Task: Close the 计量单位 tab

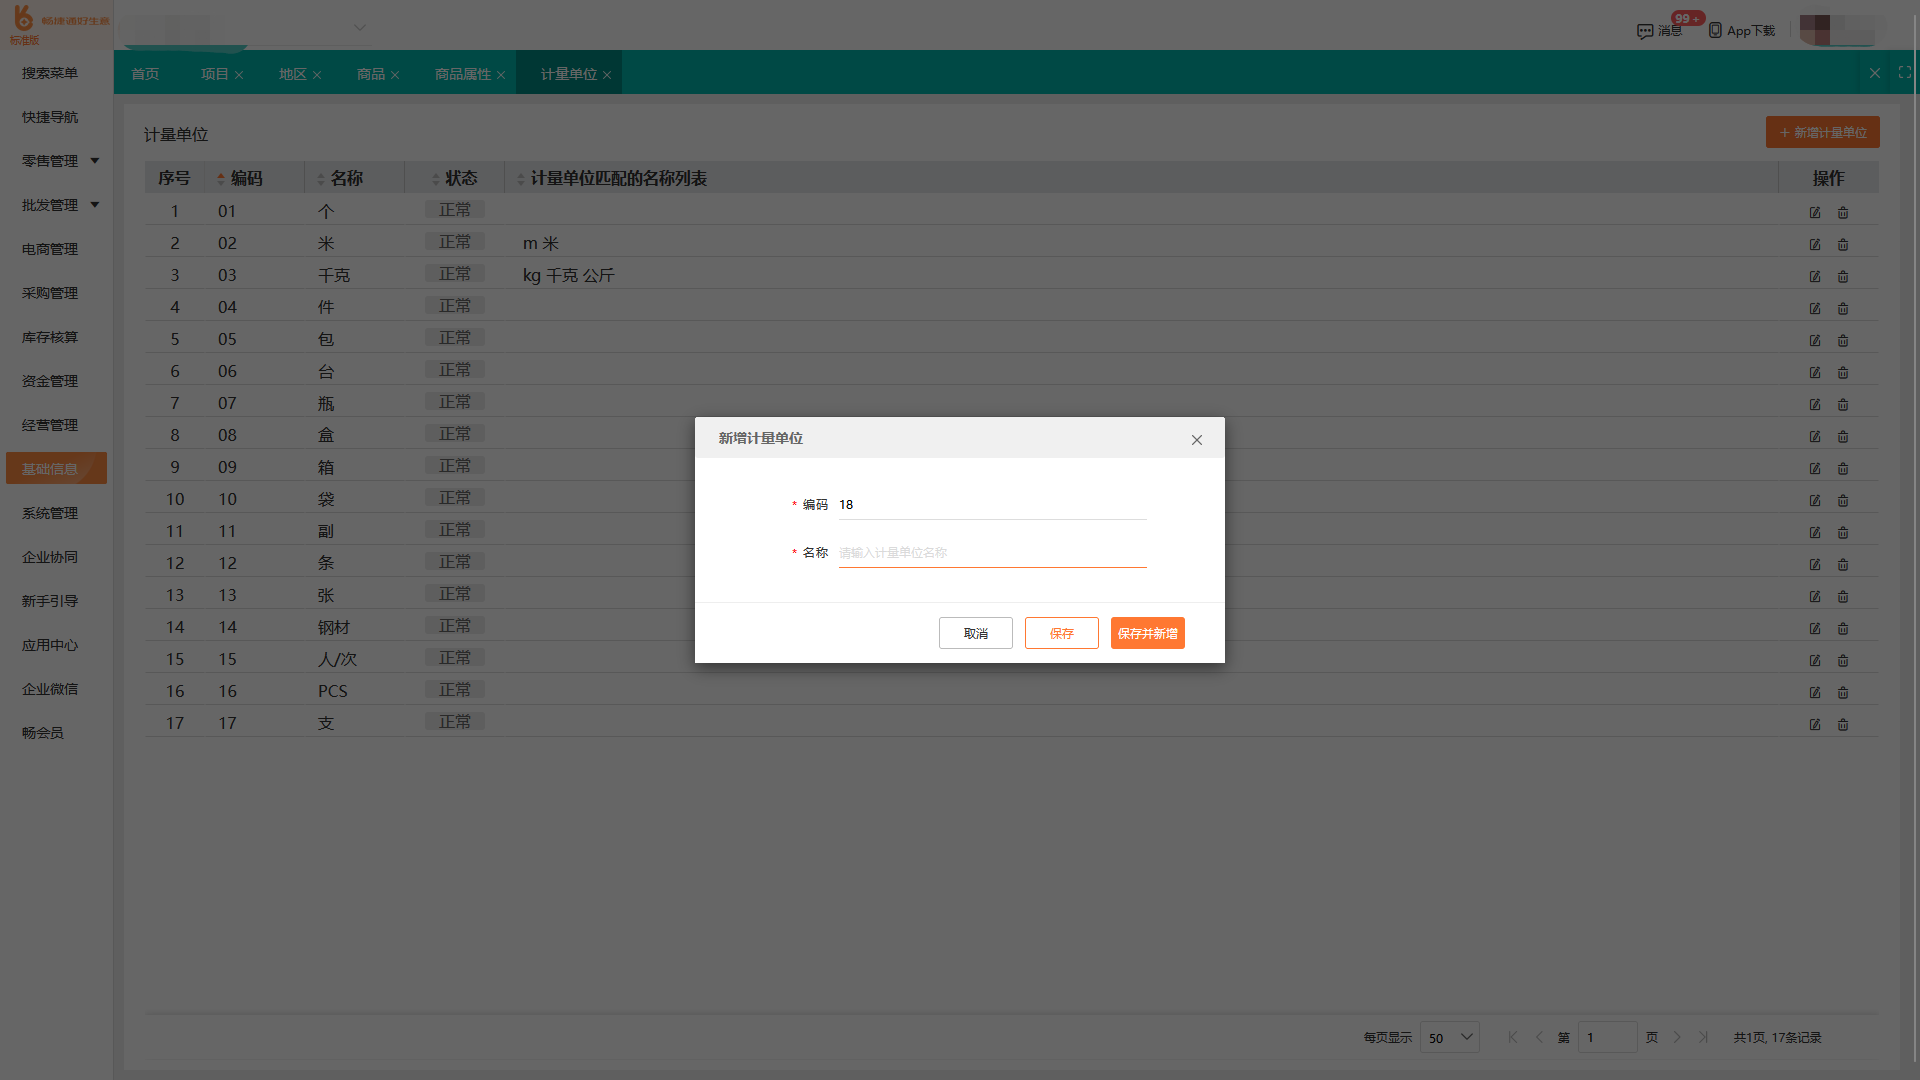Action: pos(608,74)
